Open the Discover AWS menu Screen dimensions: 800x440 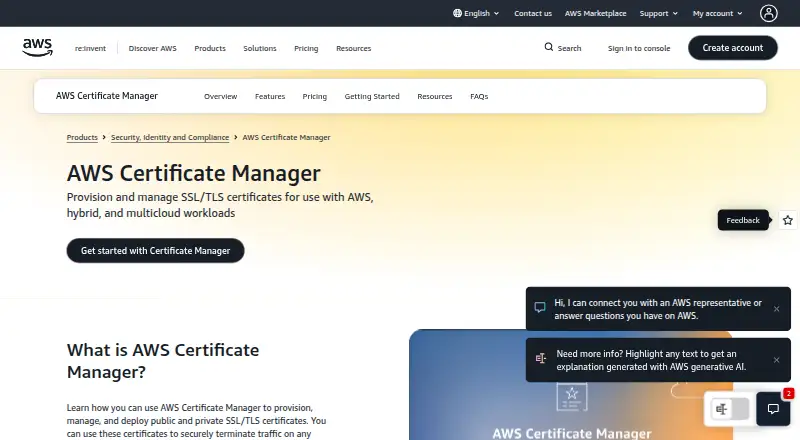(153, 48)
